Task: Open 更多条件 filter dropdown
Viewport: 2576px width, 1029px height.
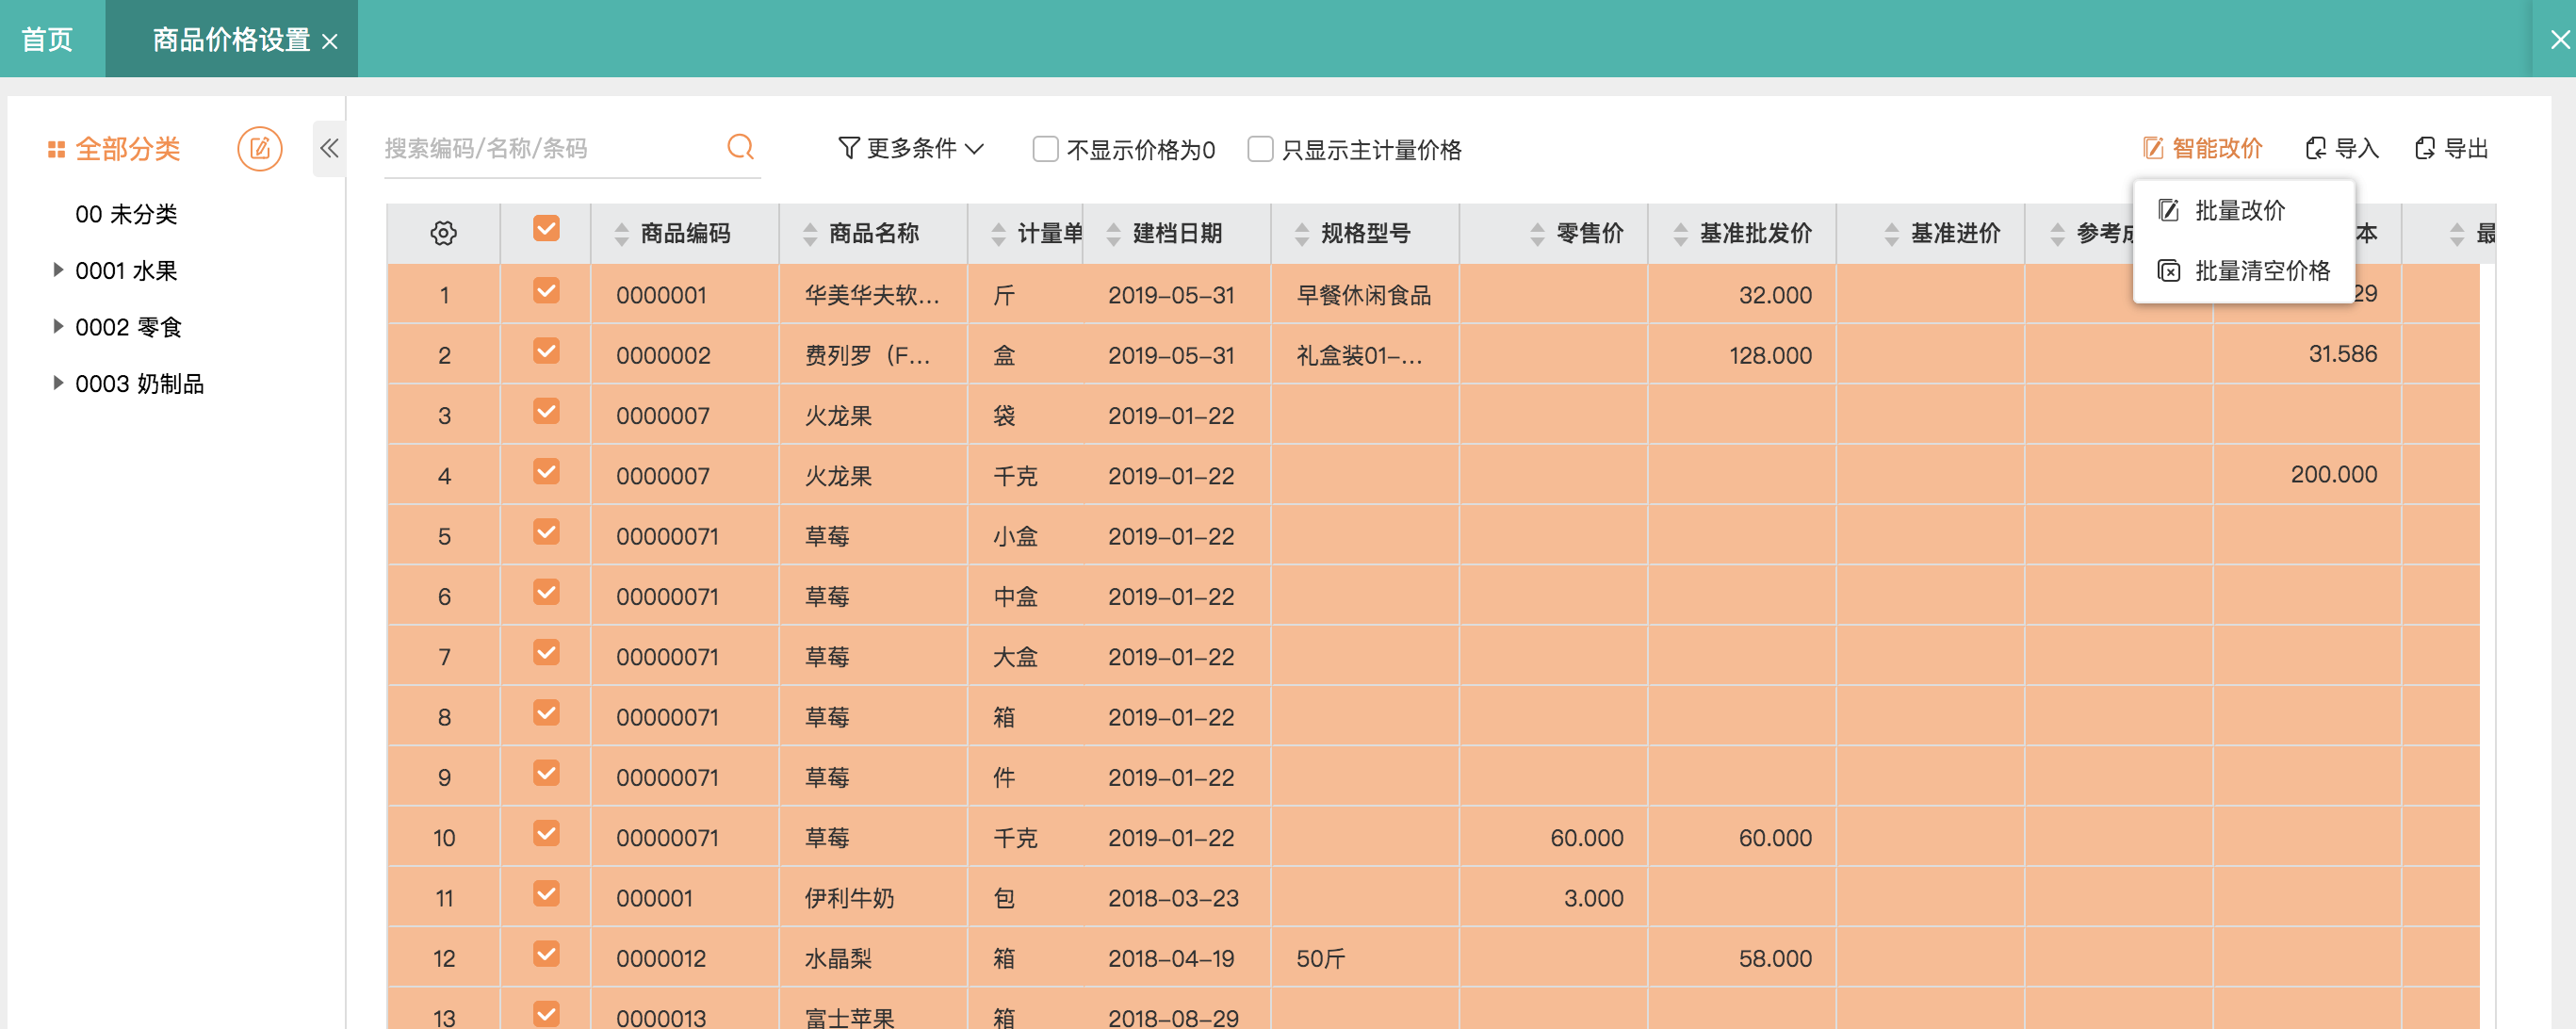Action: (x=905, y=148)
